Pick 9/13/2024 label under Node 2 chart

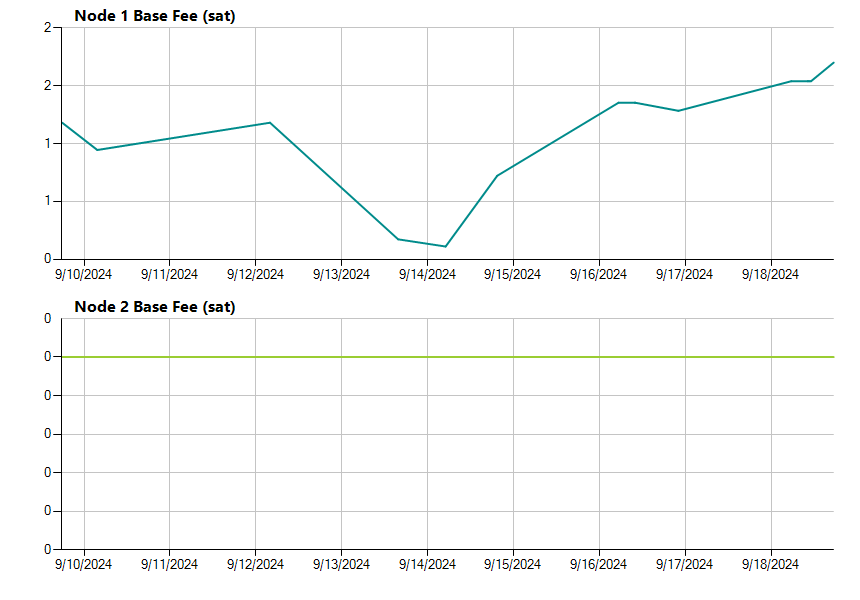point(341,564)
